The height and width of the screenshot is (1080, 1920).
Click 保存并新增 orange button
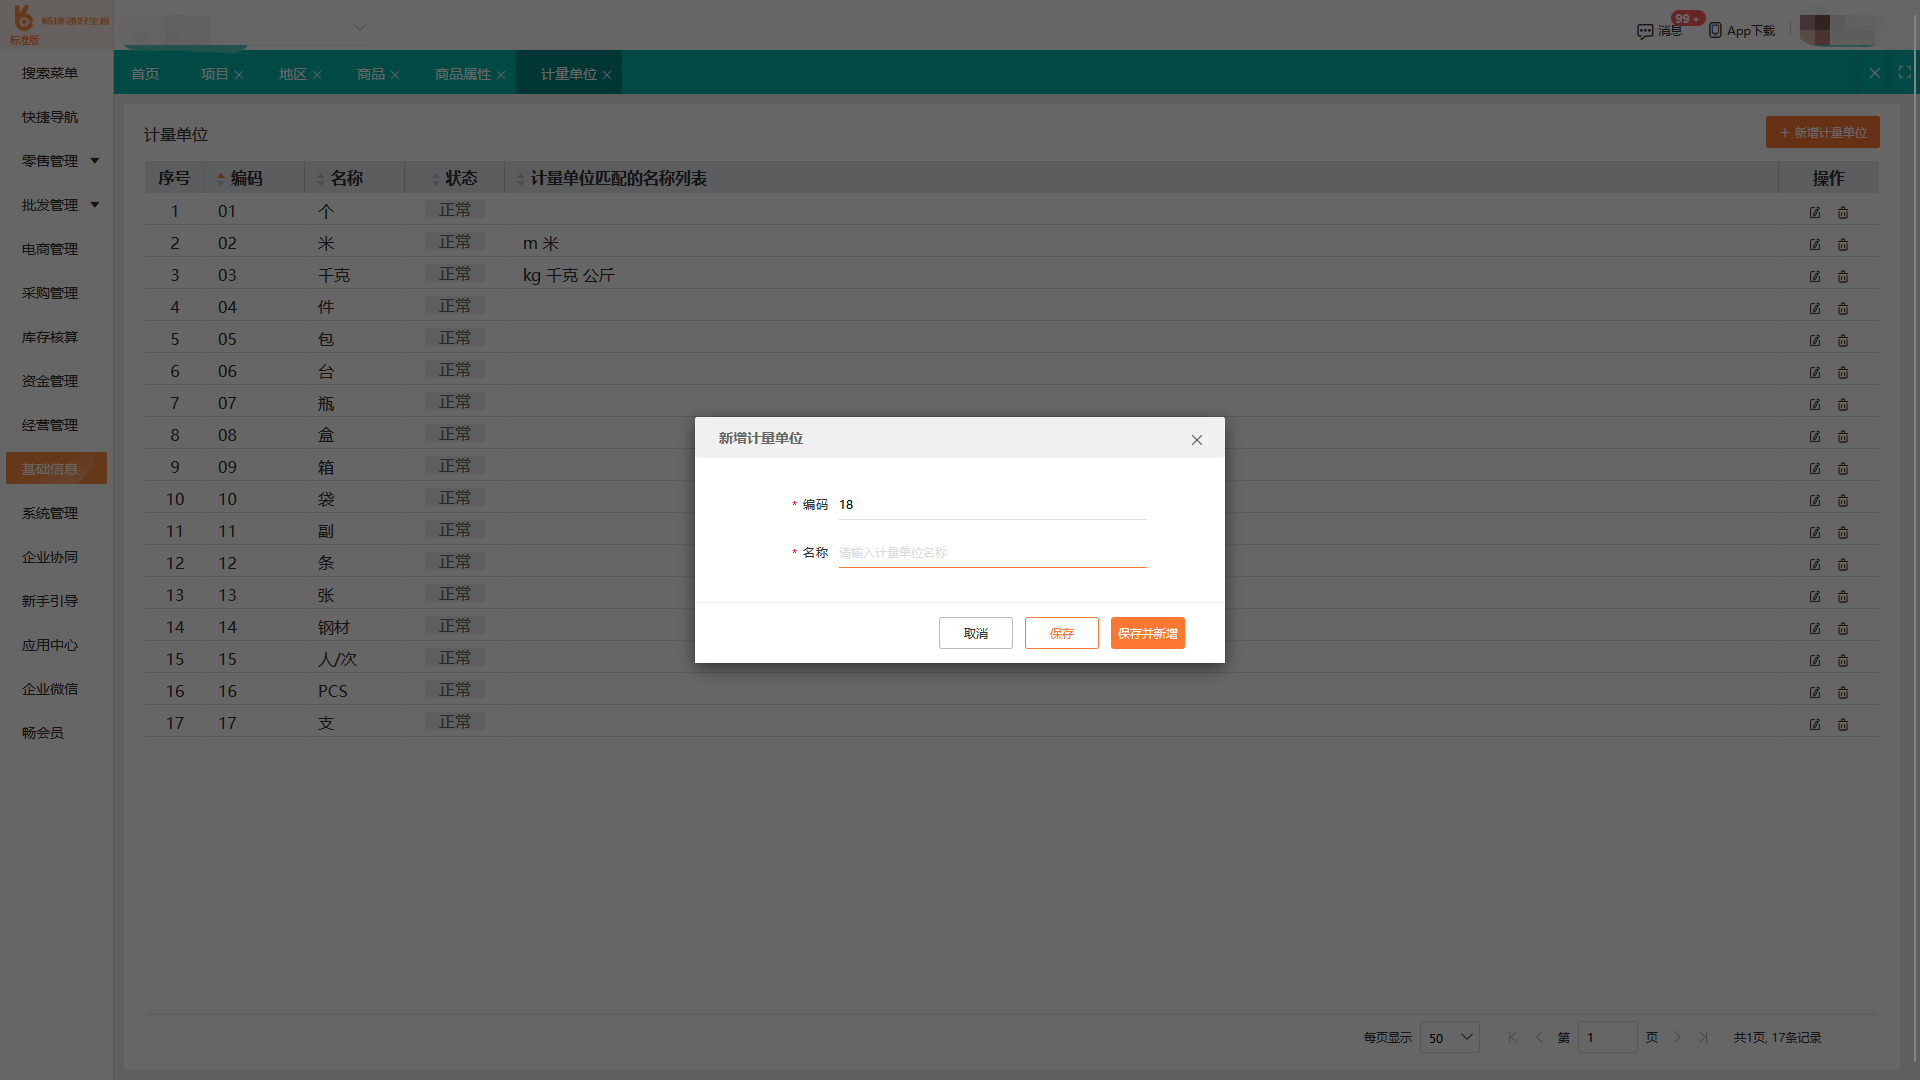click(1147, 633)
